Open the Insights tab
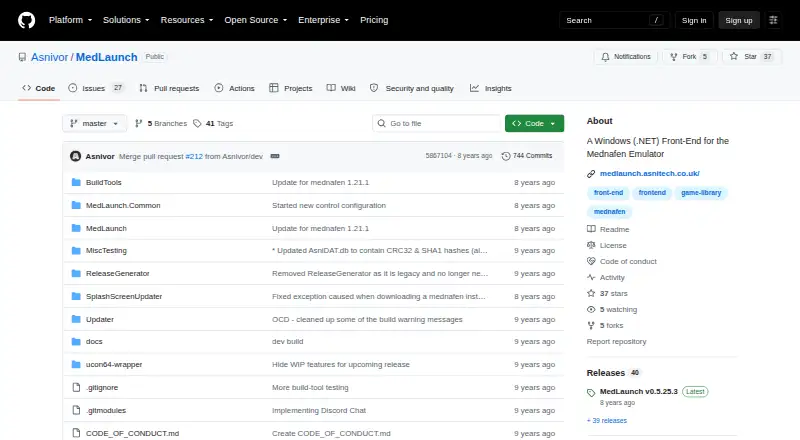Screen dimensions: 800x440 490,88
